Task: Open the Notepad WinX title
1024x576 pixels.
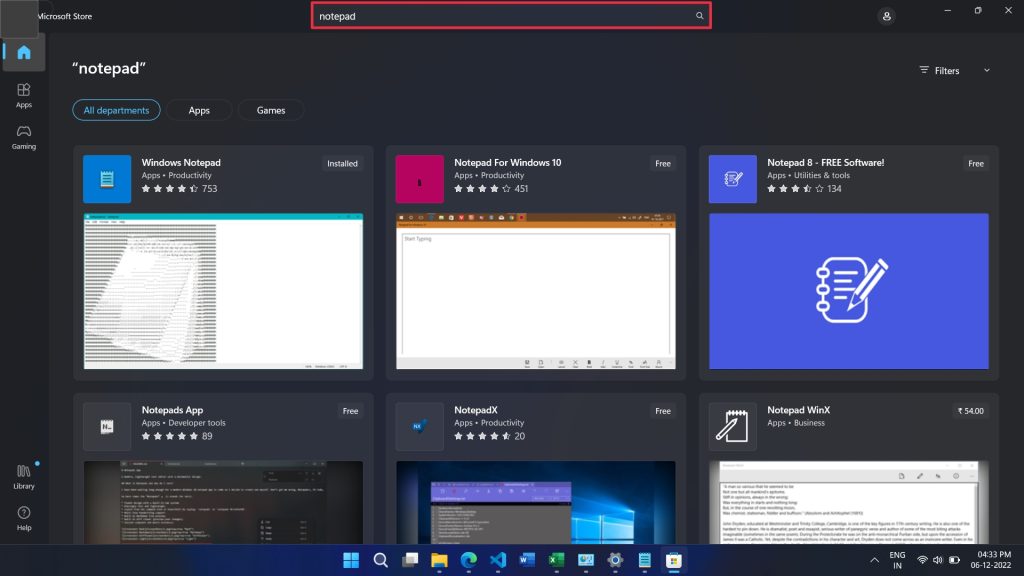Action: [x=798, y=410]
